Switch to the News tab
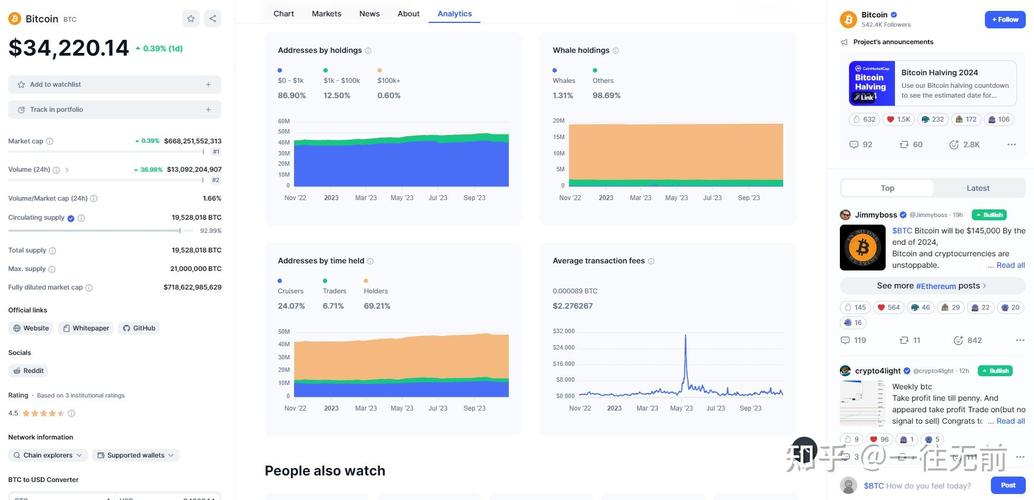This screenshot has width=1034, height=500. 369,14
